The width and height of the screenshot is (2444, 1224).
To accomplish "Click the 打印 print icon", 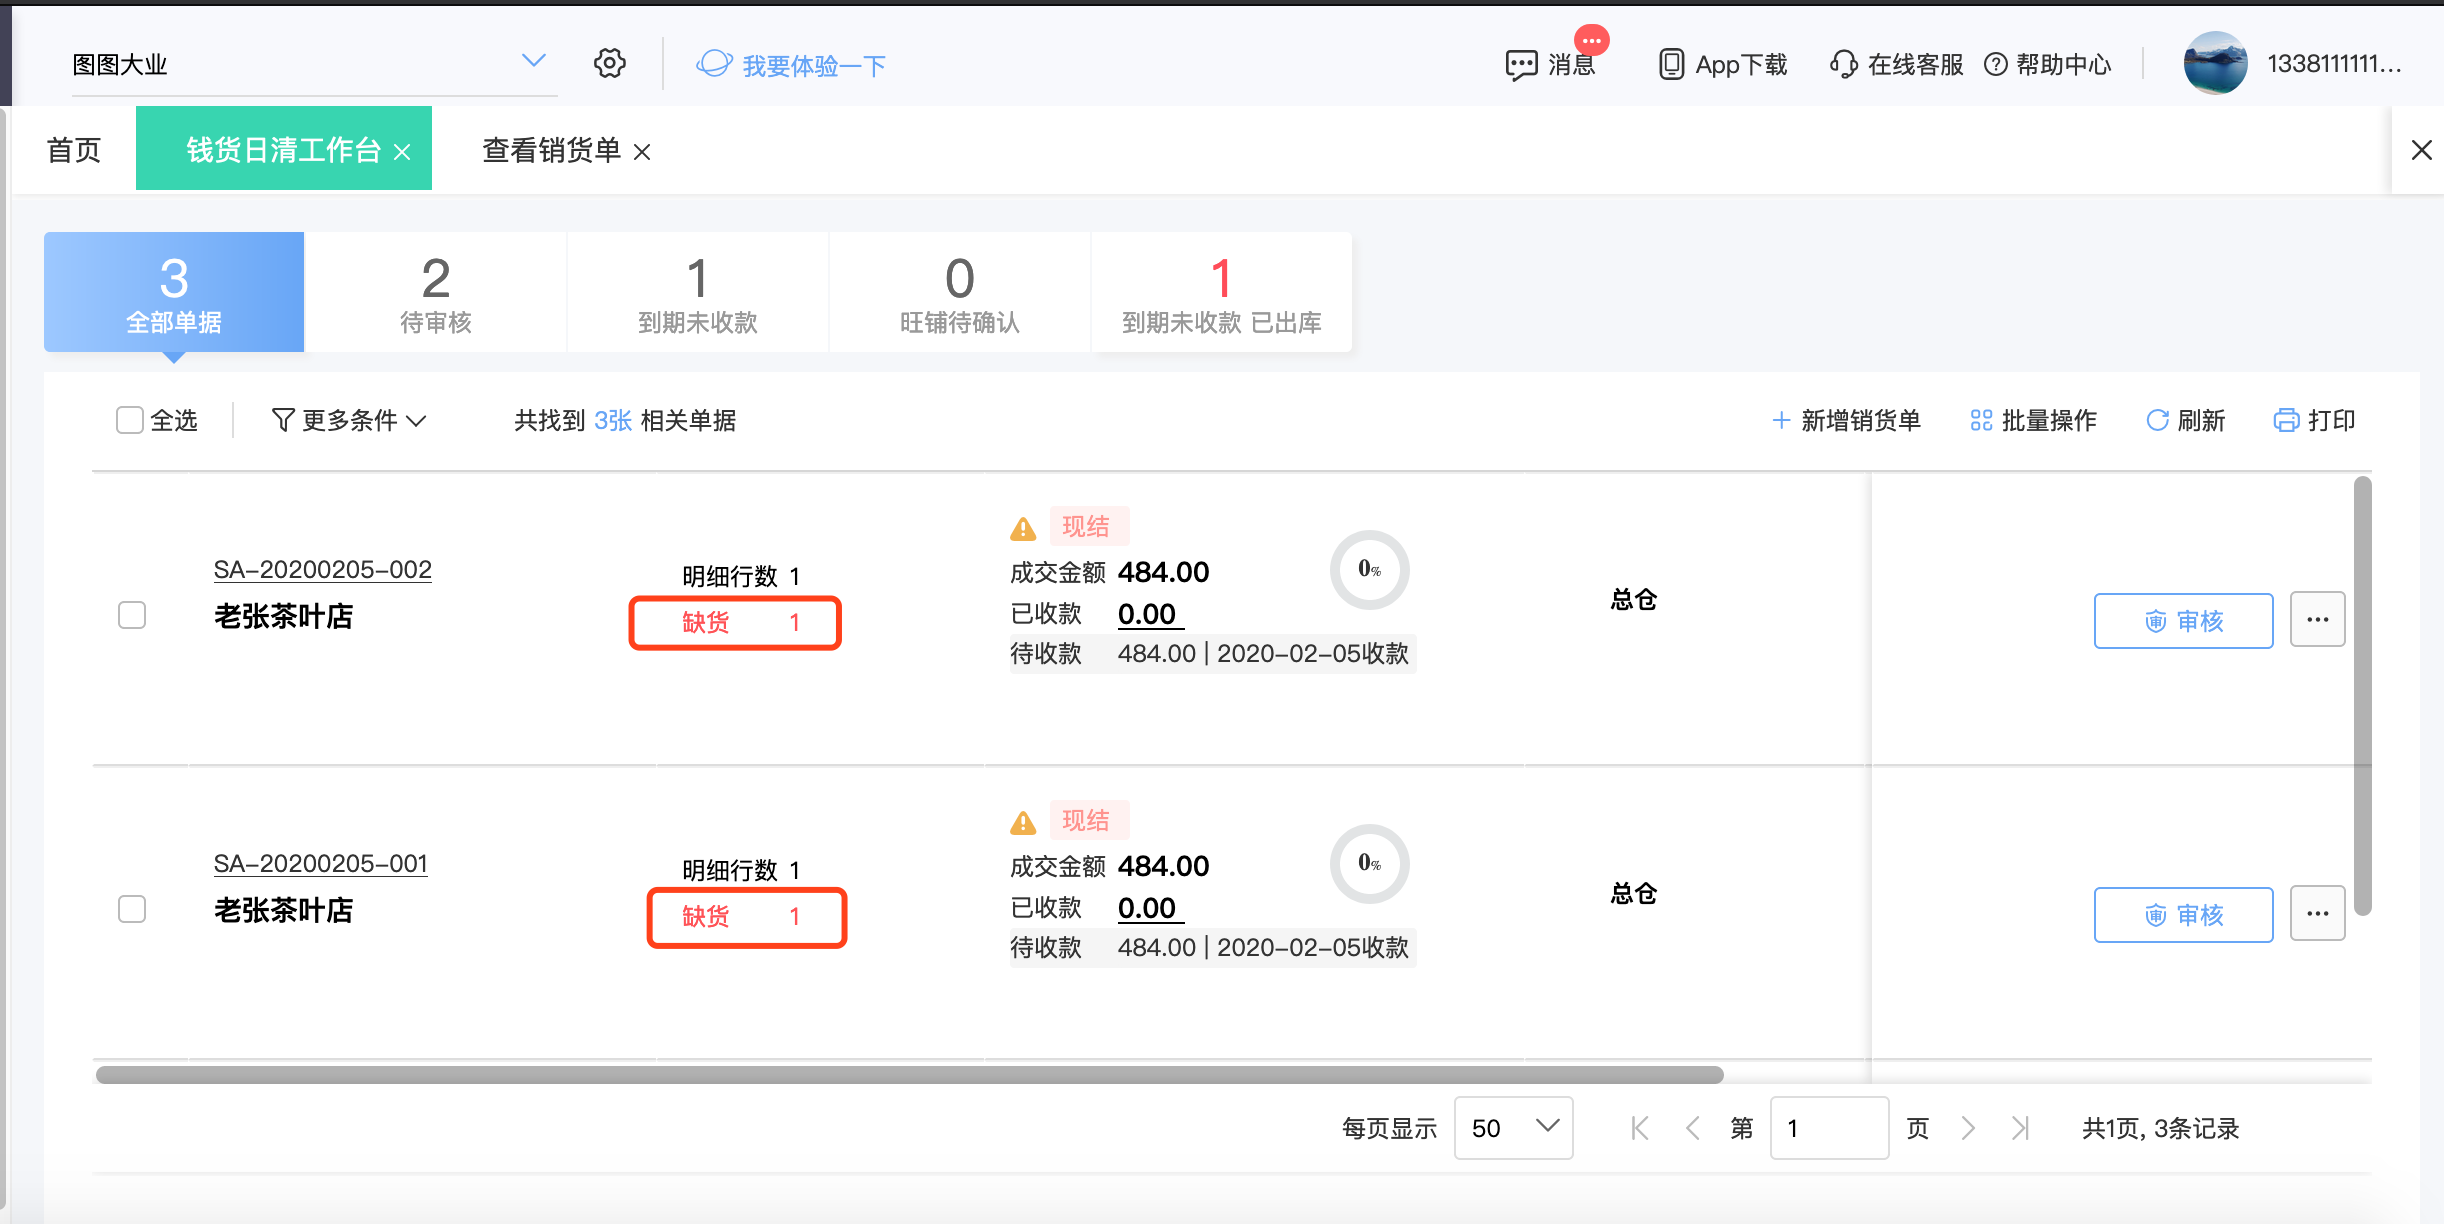I will 2282,420.
